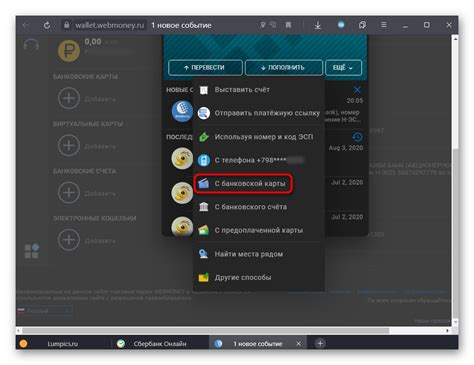Switch to Сбербанк Онлайн tab
Screen dimensions: 474x365
pos(160,344)
